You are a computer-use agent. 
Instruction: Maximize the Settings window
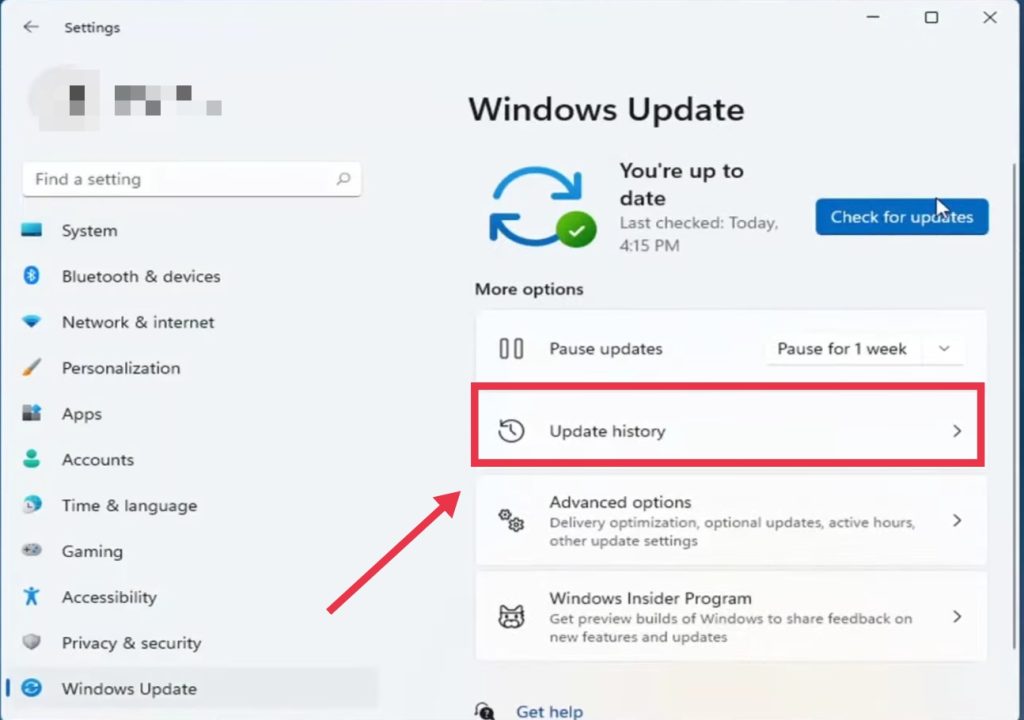(x=931, y=18)
